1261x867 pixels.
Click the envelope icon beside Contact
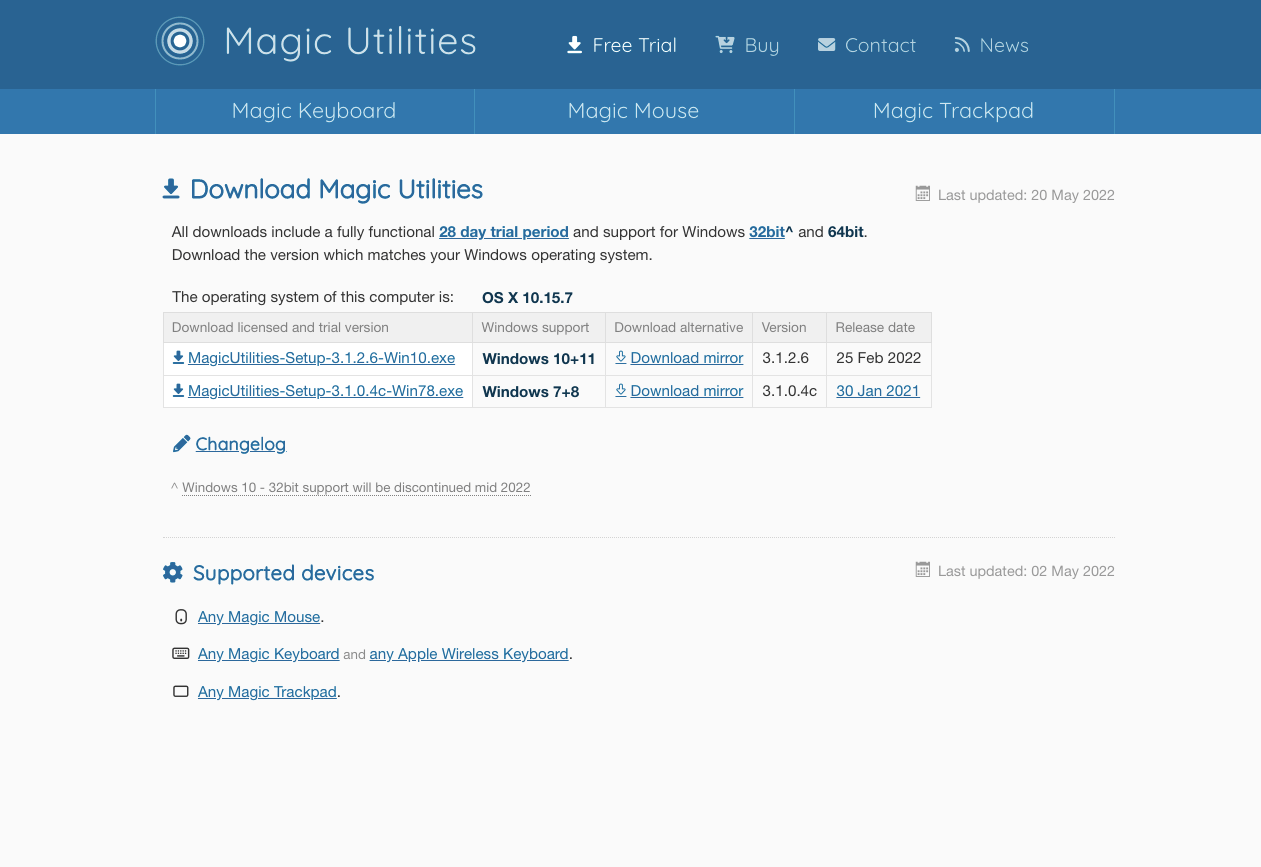(x=826, y=45)
